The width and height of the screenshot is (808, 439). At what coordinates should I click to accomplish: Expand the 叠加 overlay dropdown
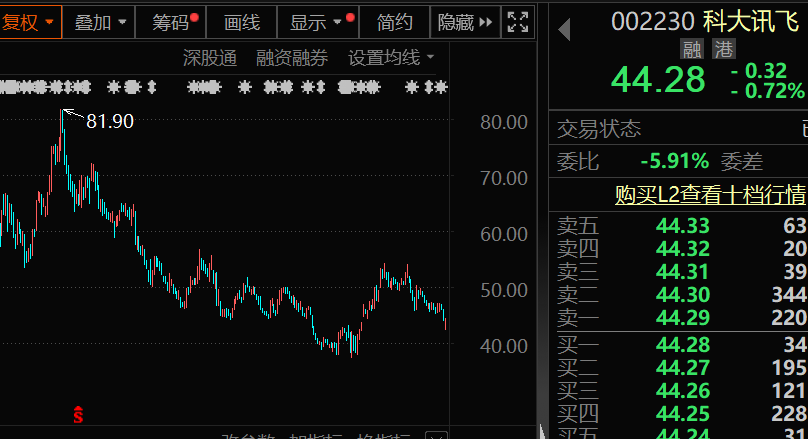click(x=101, y=21)
